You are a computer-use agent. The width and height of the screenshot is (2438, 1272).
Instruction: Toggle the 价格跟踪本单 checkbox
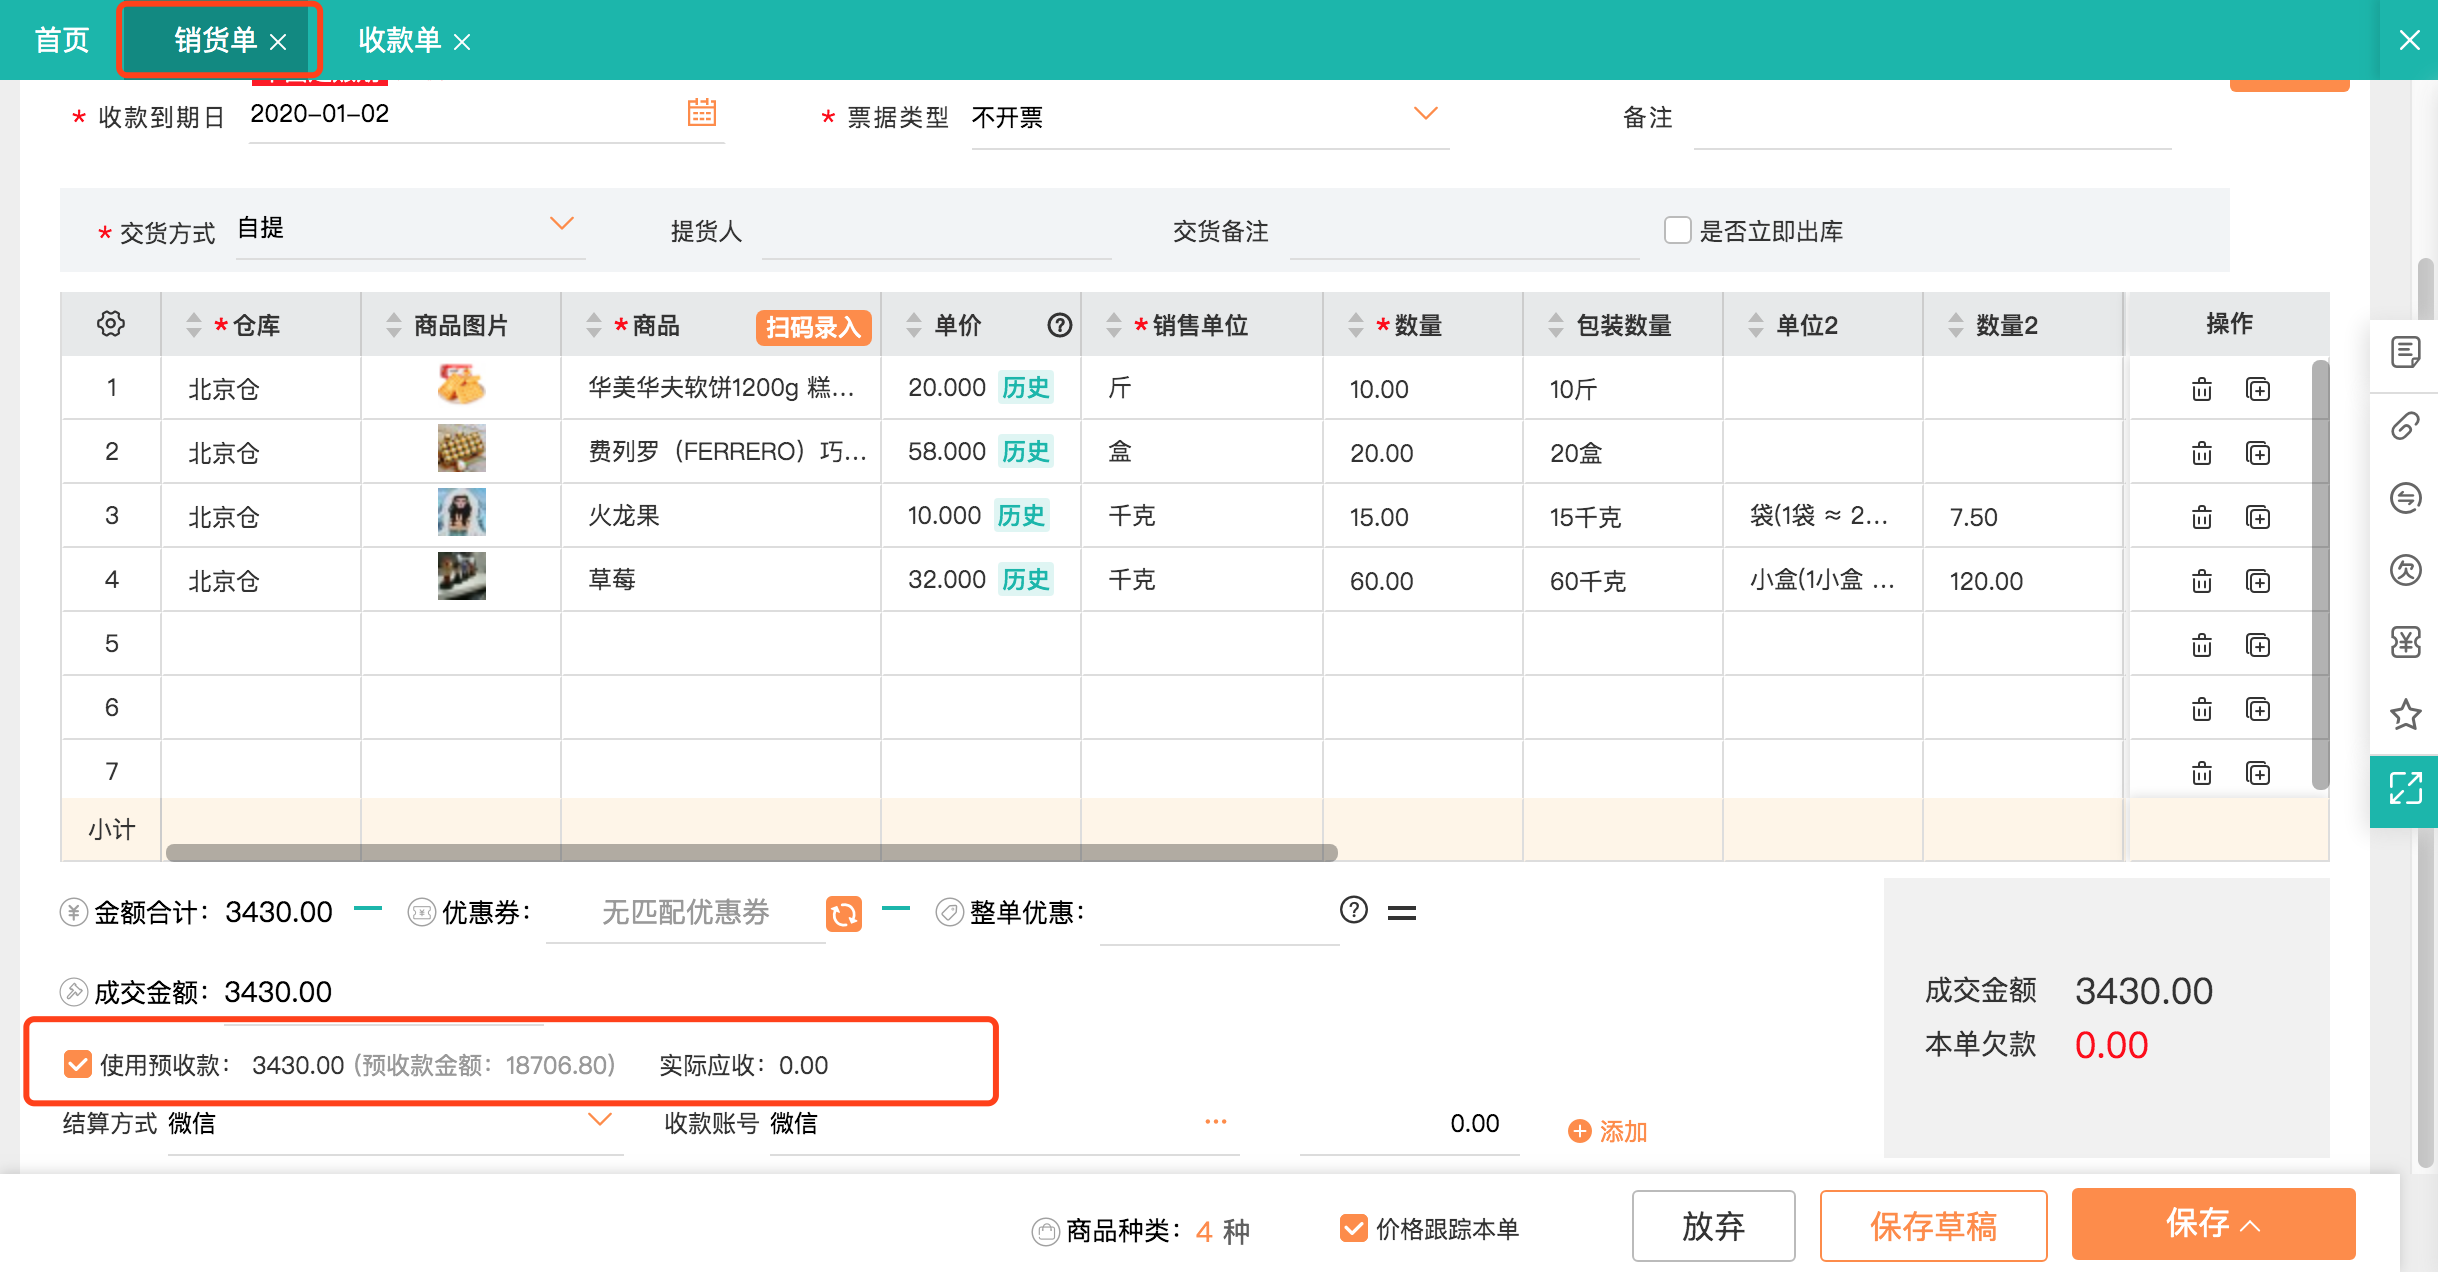click(1351, 1224)
